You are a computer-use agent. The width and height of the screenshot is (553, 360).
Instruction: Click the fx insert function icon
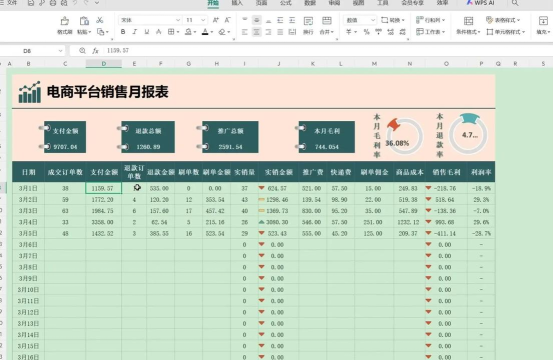point(96,51)
